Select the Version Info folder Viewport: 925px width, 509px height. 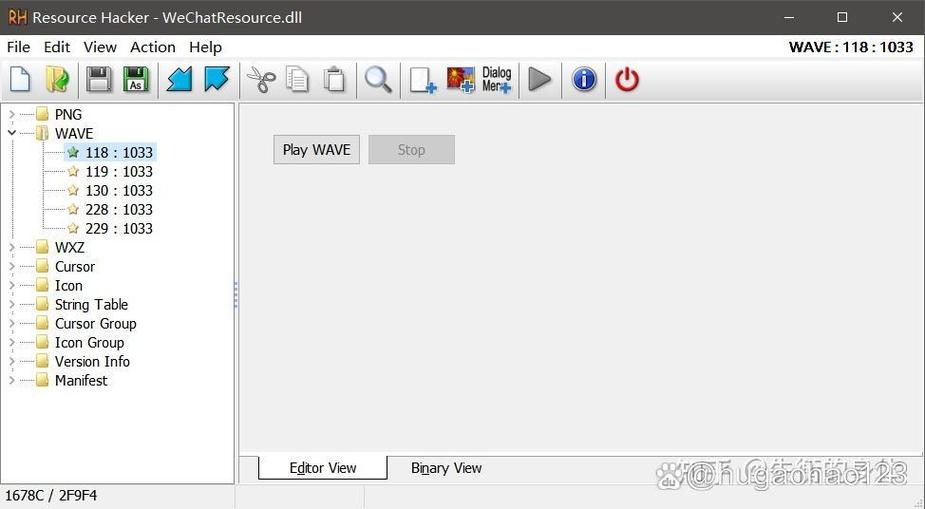92,362
